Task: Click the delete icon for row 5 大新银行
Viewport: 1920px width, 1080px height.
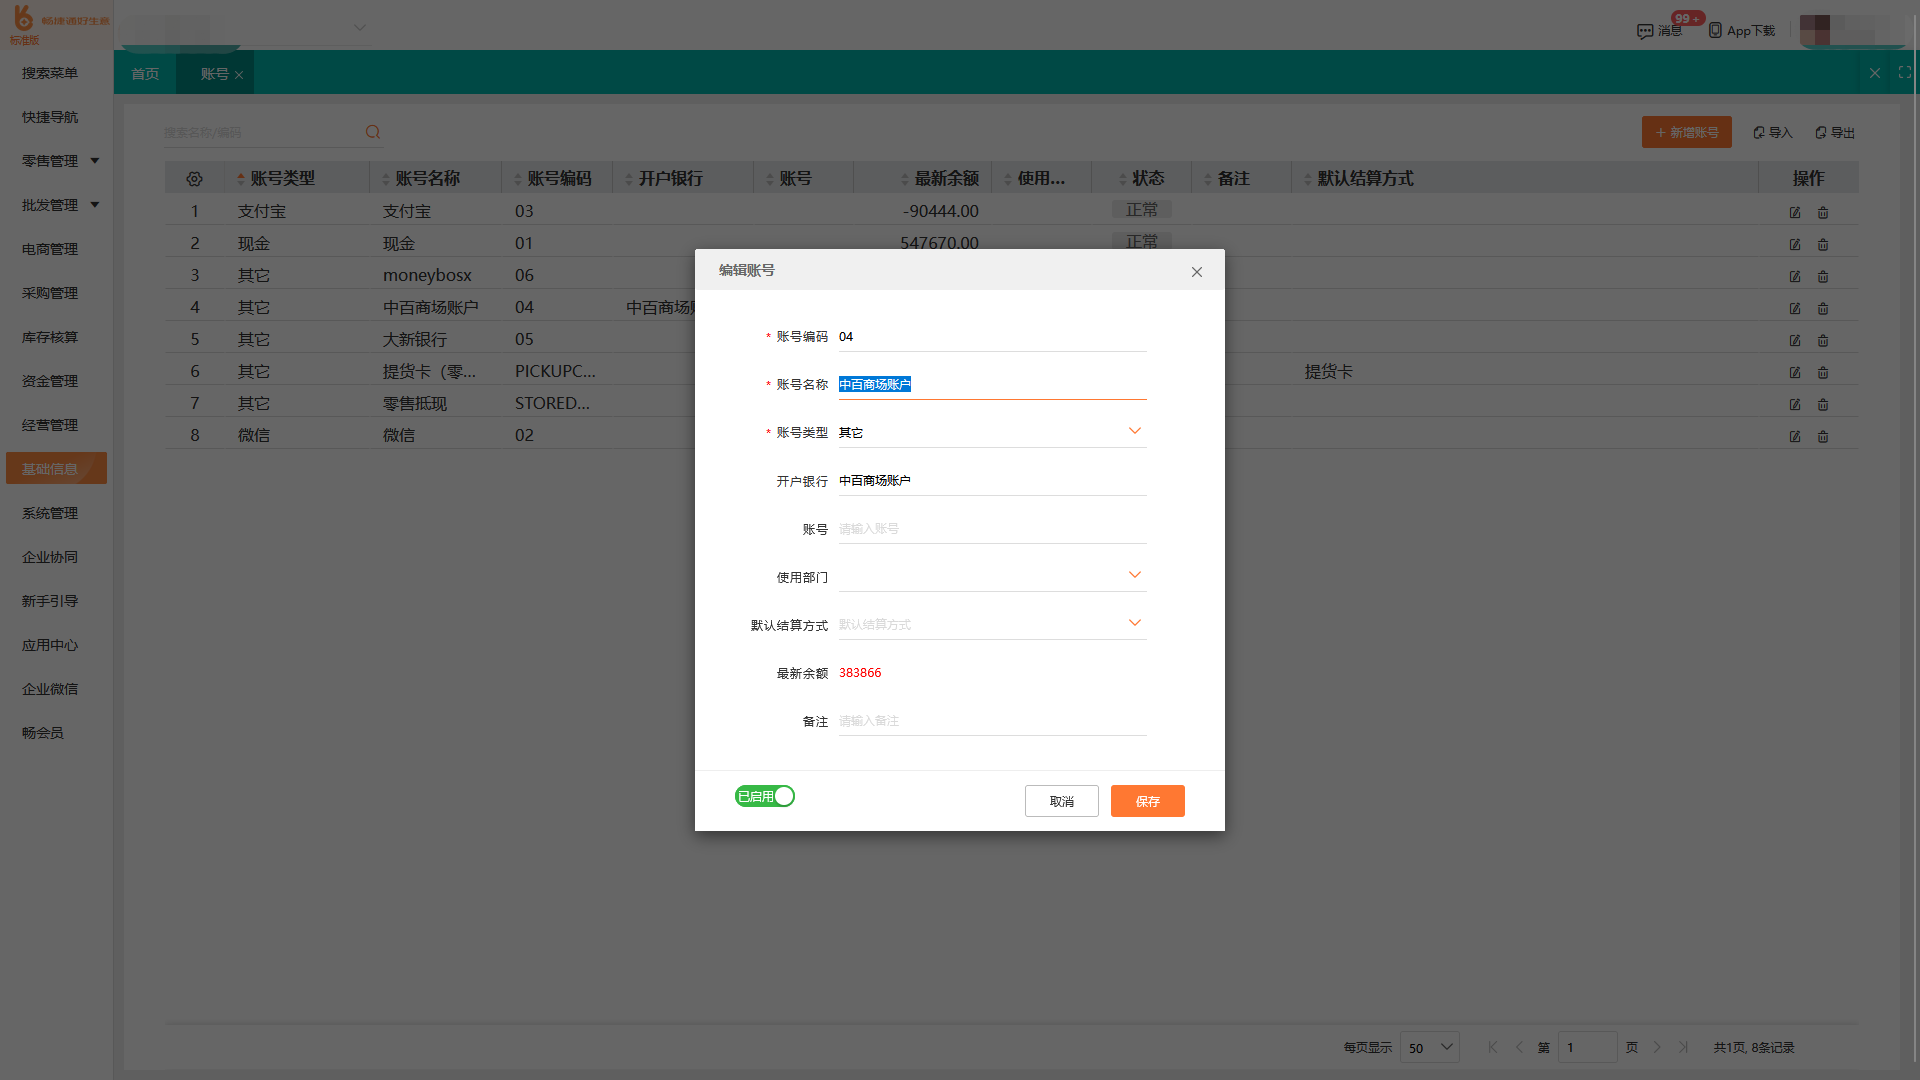Action: tap(1824, 340)
